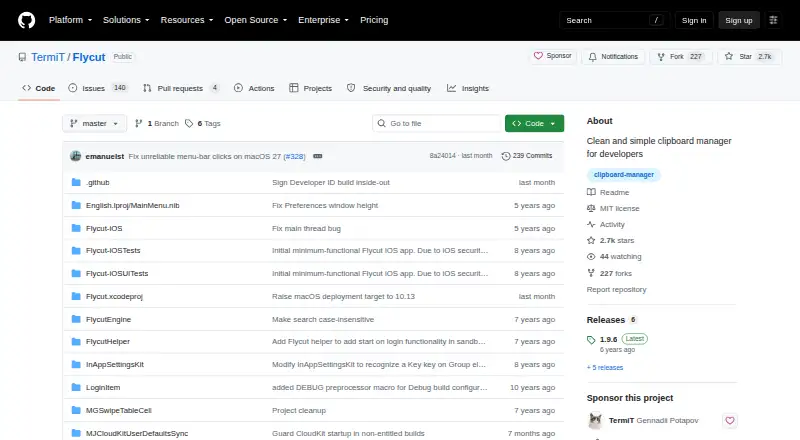Open the LoginItem folder icon
Image resolution: width=800 pixels, height=440 pixels.
(x=76, y=387)
